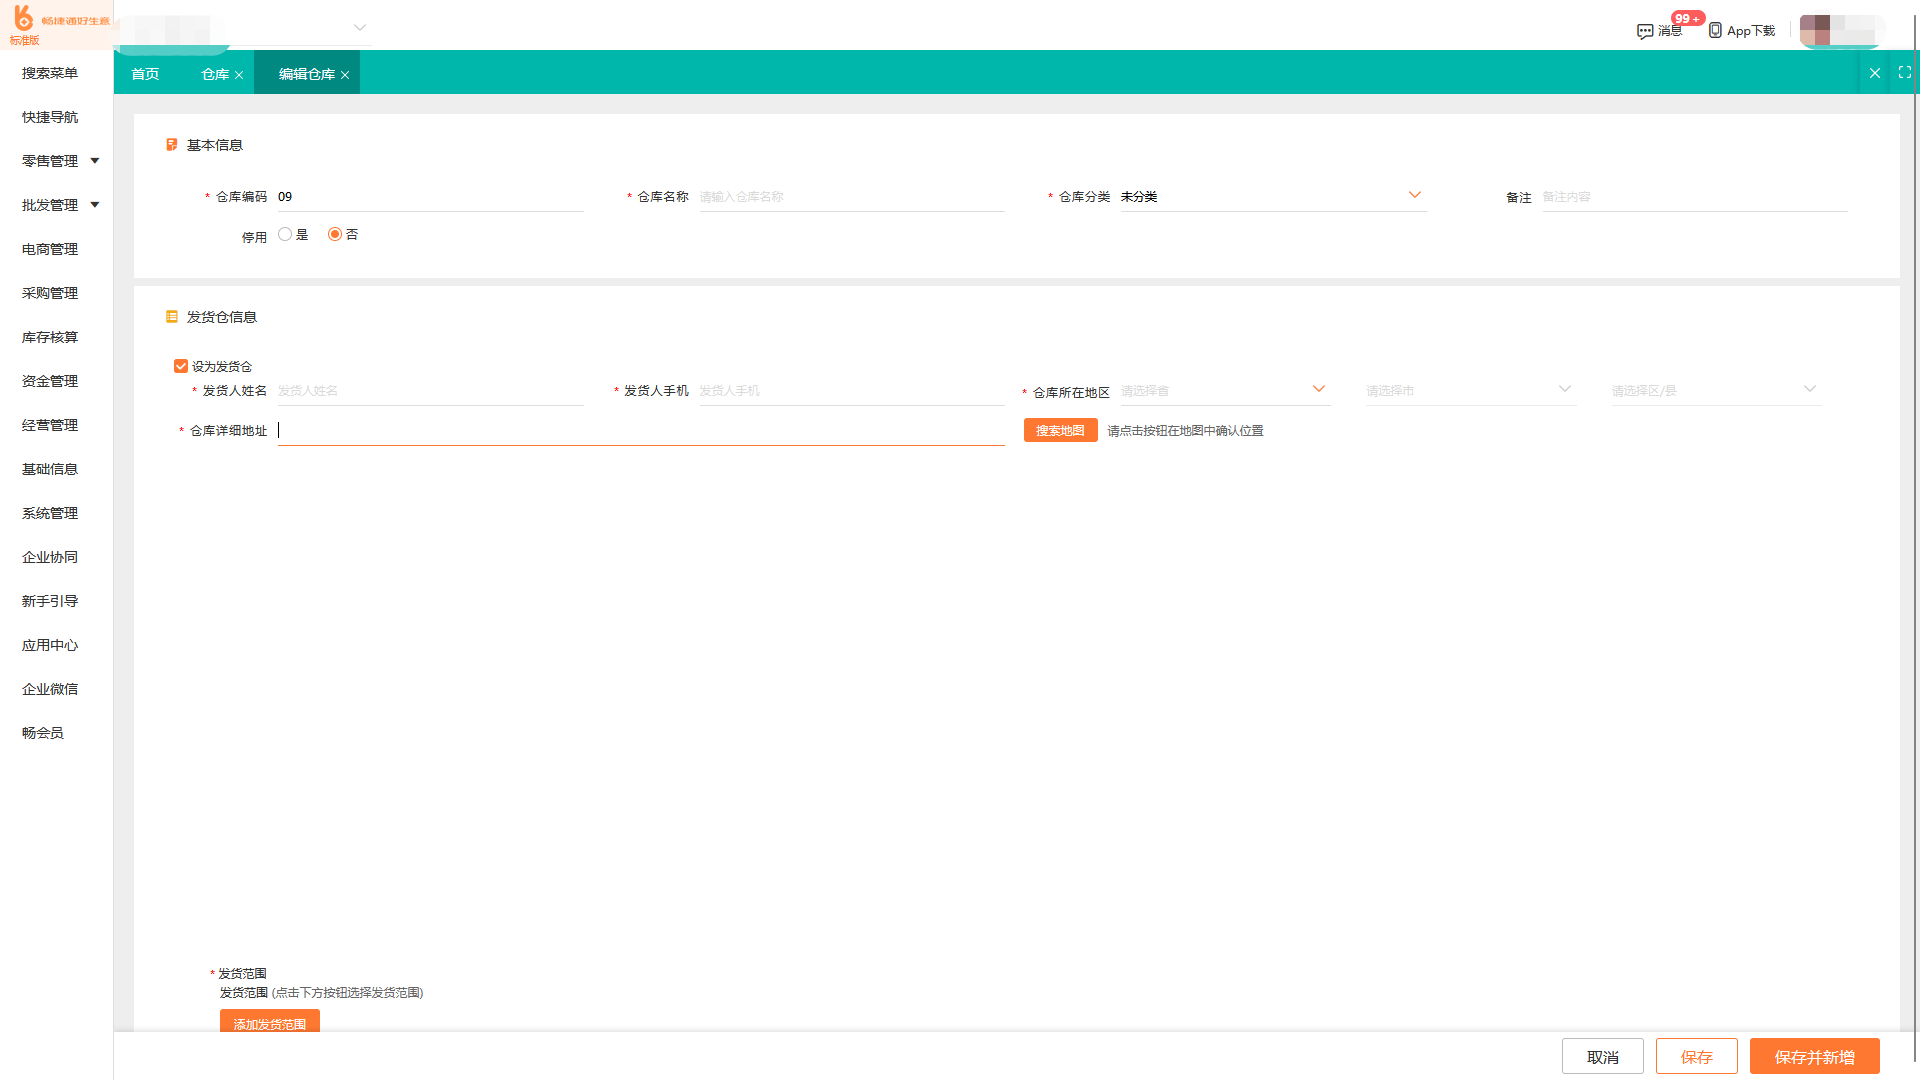Click the 批发管理 expand icon
The width and height of the screenshot is (1920, 1080).
pos(99,204)
